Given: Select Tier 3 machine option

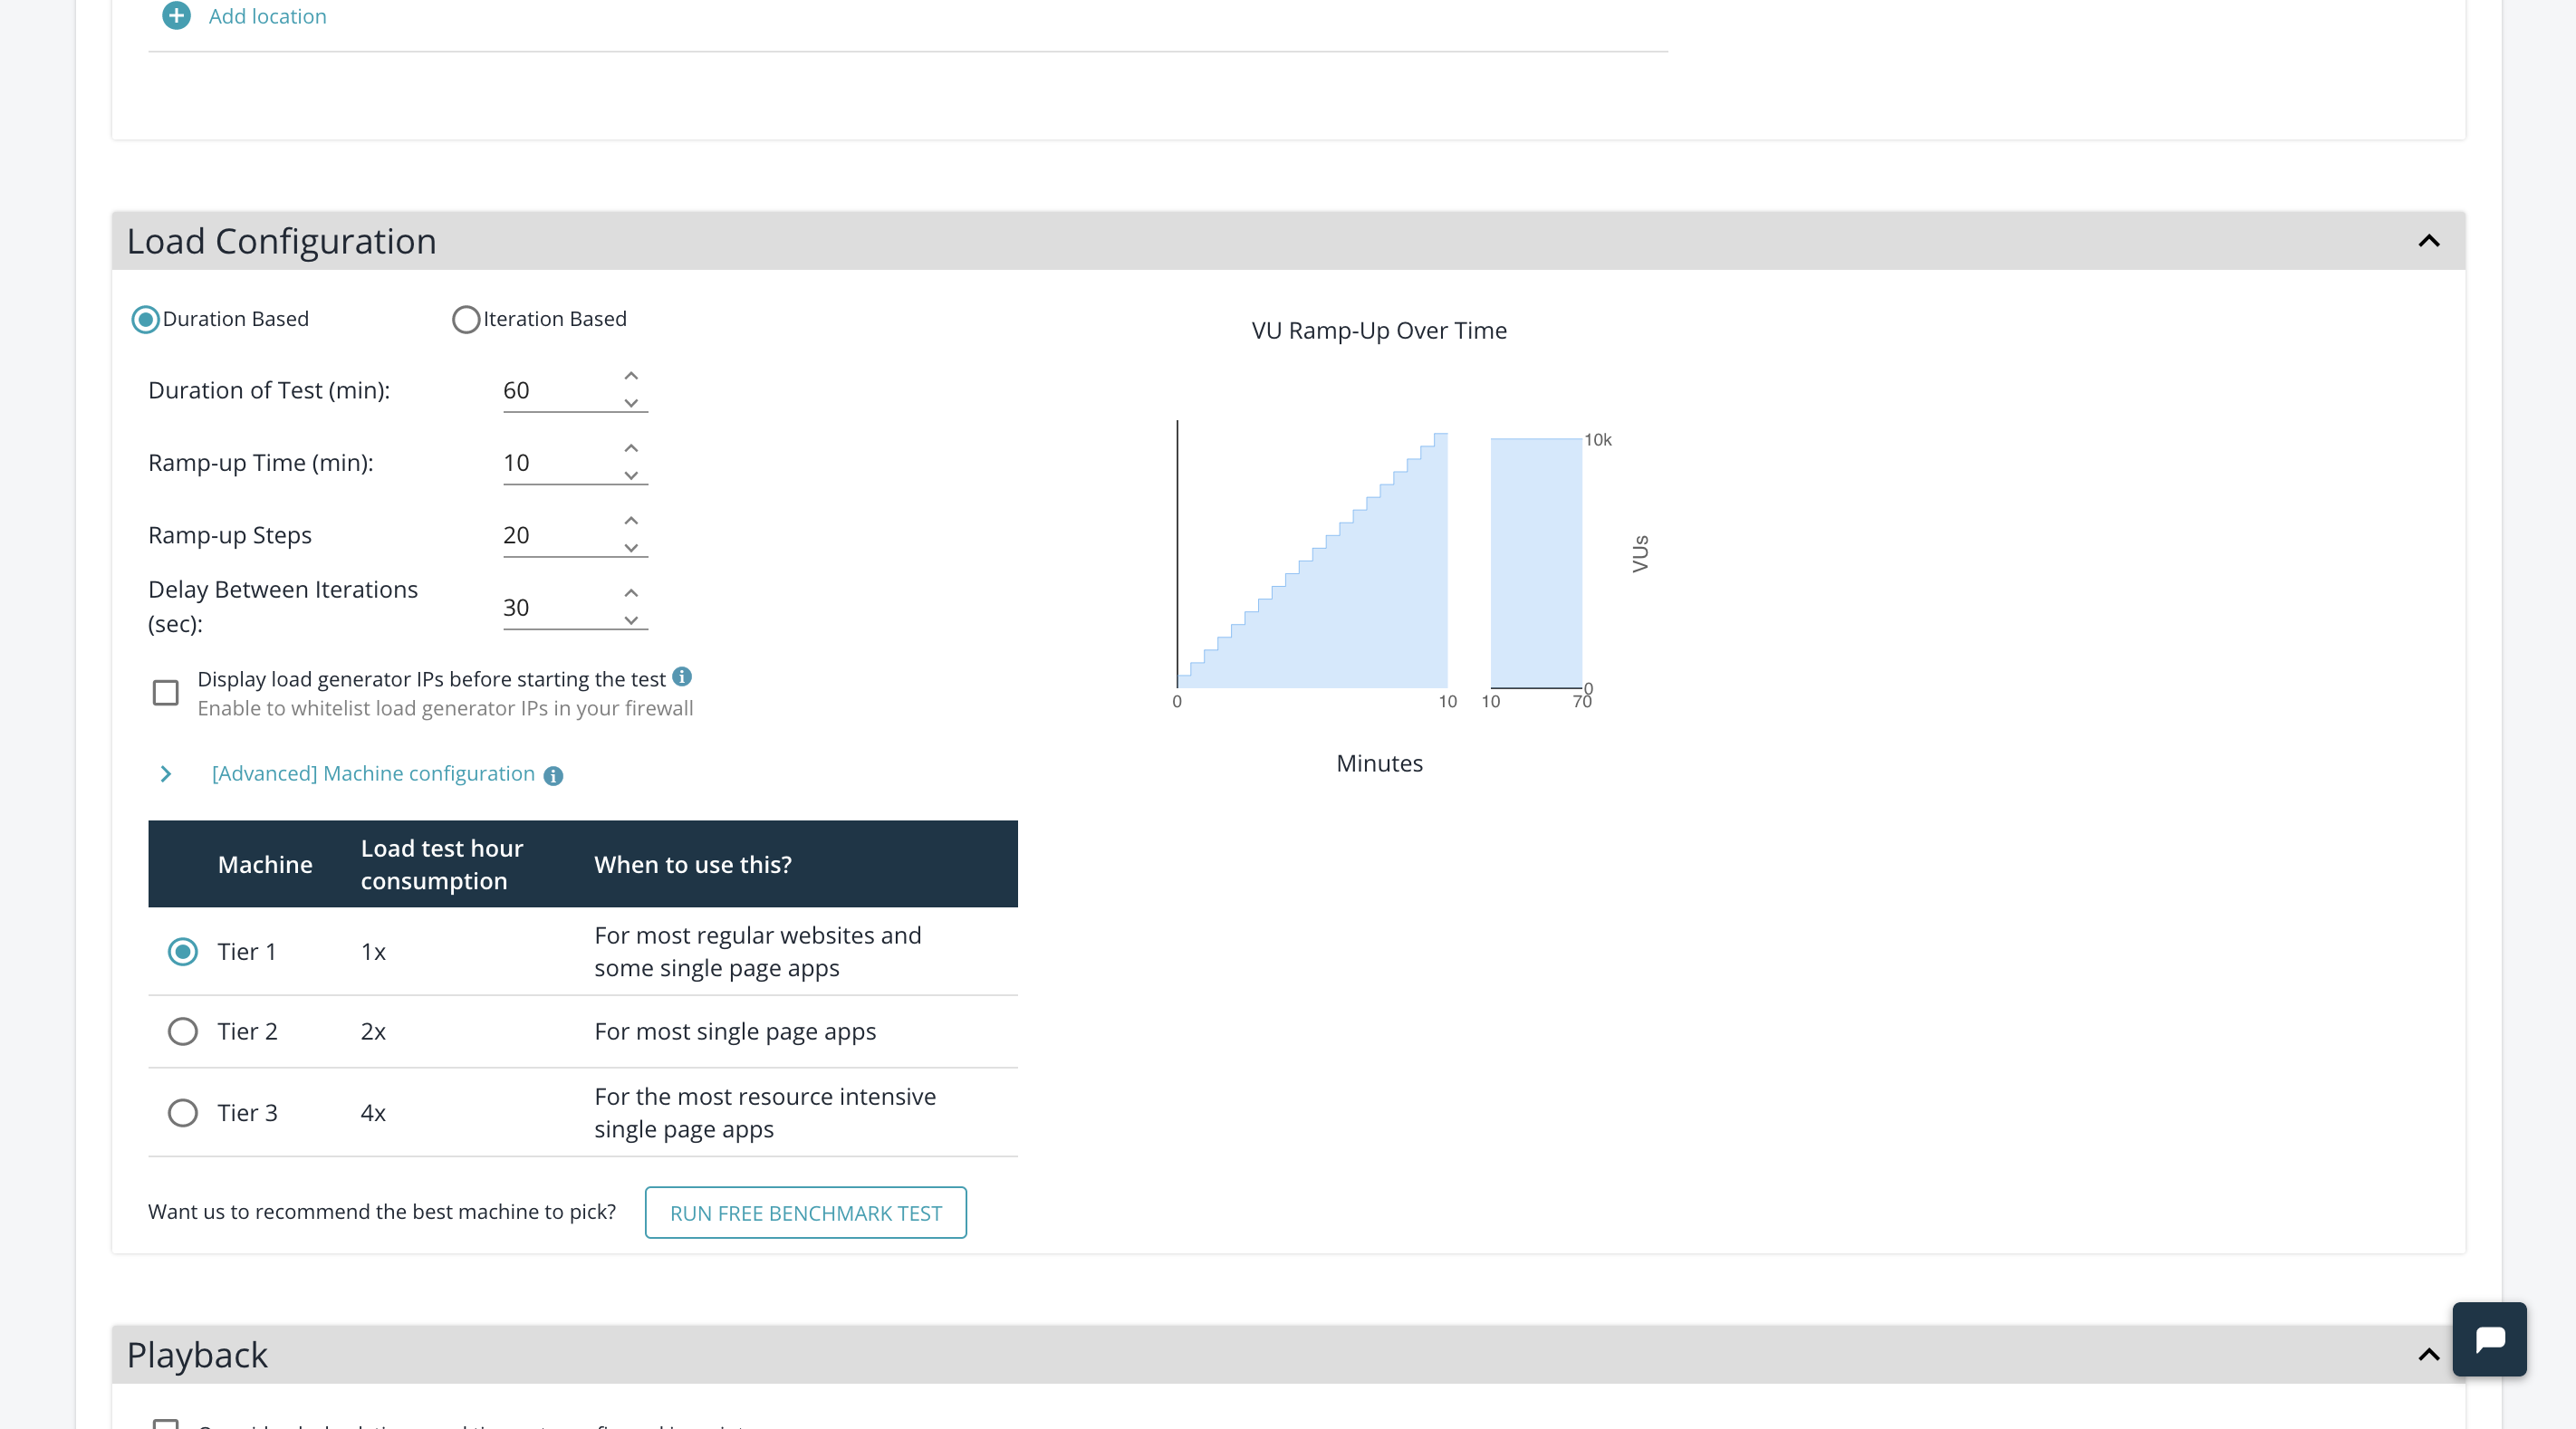Looking at the screenshot, I should coord(181,1110).
